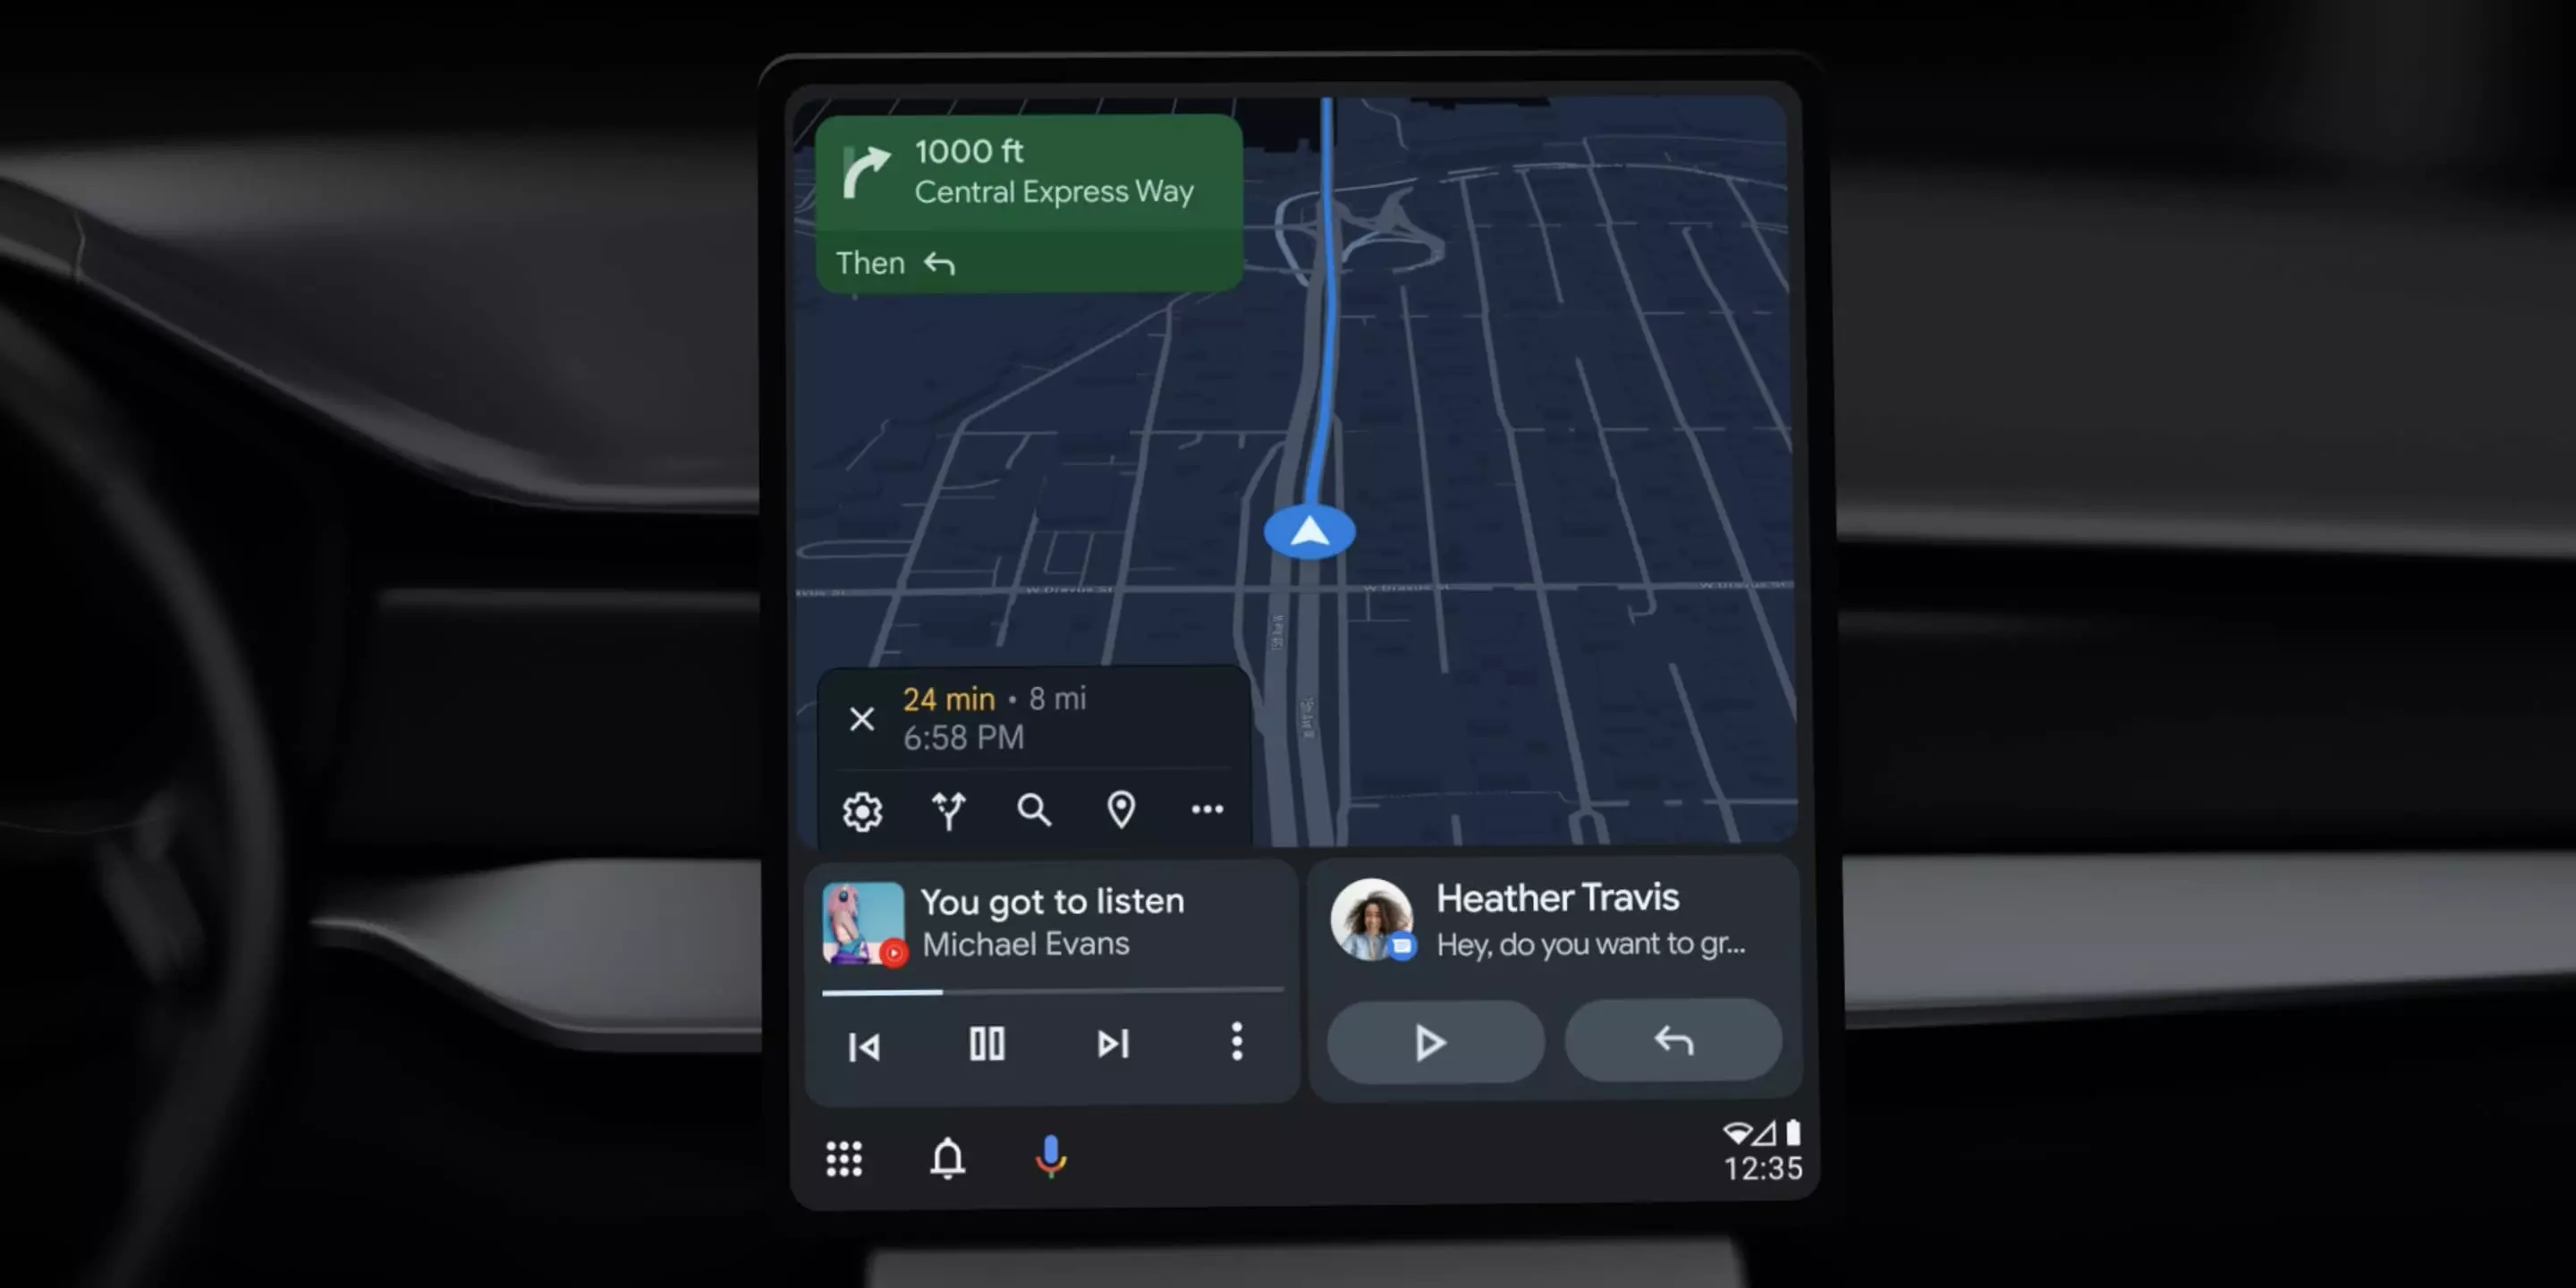Tap the voice/microphone icon

[x=1052, y=1158]
